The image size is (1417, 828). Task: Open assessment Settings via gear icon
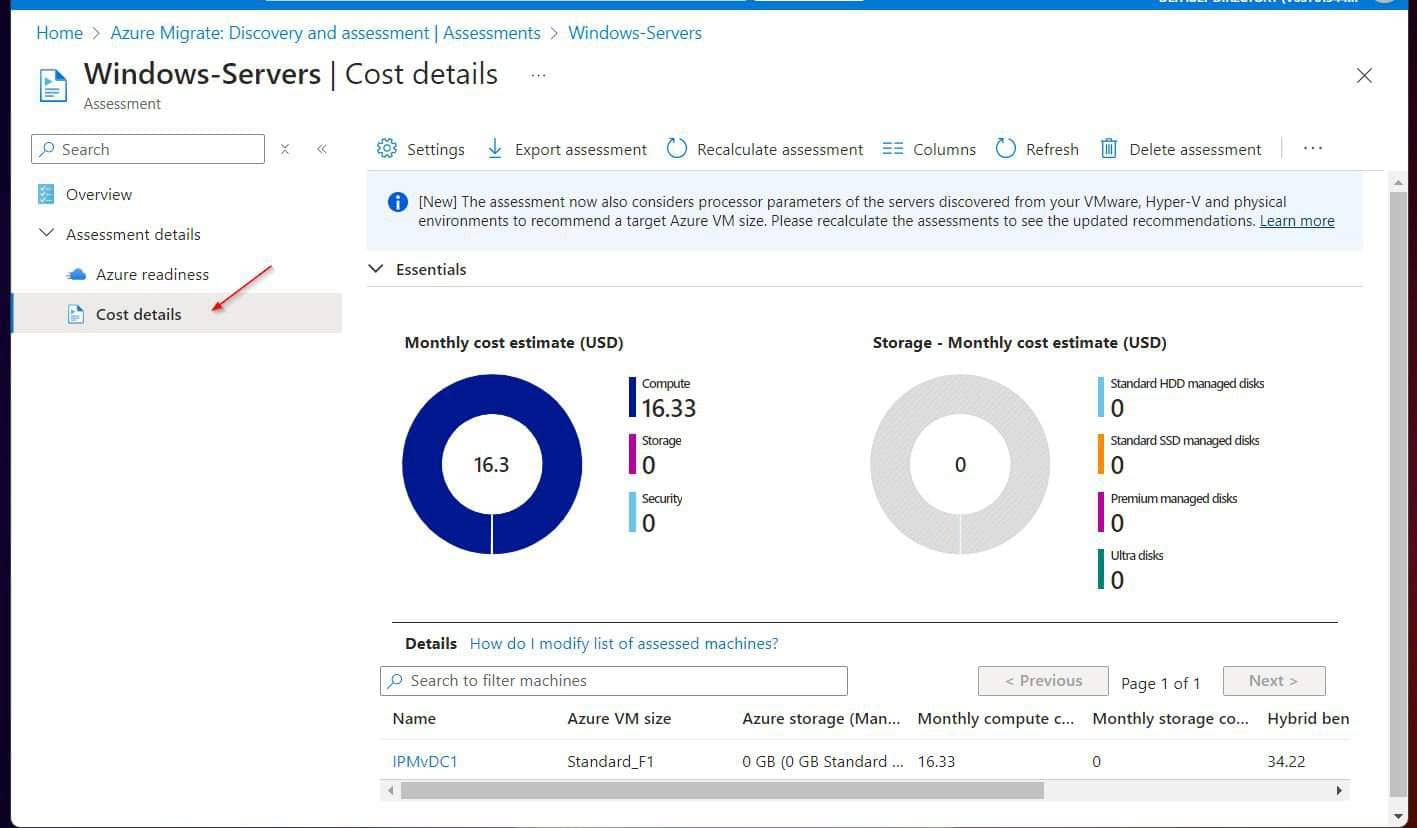pos(387,148)
